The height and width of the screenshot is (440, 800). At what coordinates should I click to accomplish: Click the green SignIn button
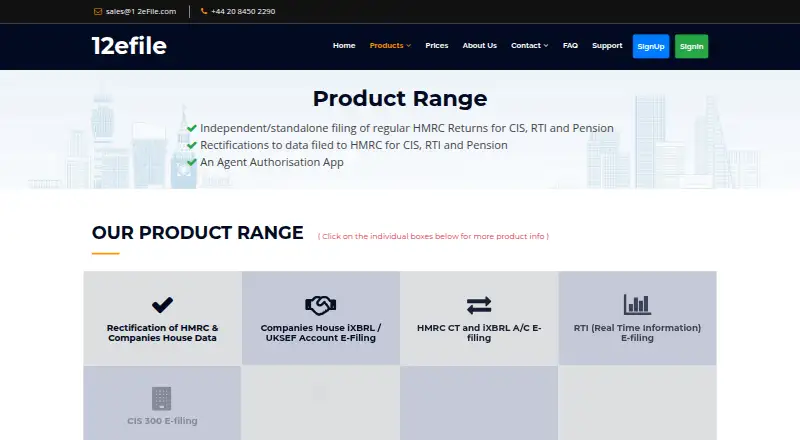click(x=691, y=46)
